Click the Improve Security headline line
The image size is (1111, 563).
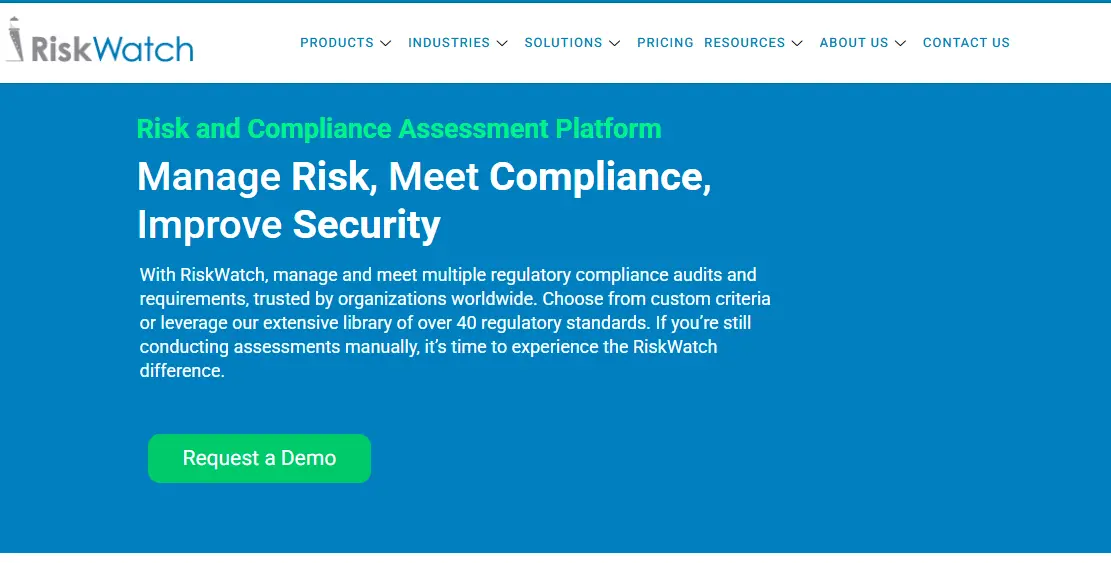288,225
